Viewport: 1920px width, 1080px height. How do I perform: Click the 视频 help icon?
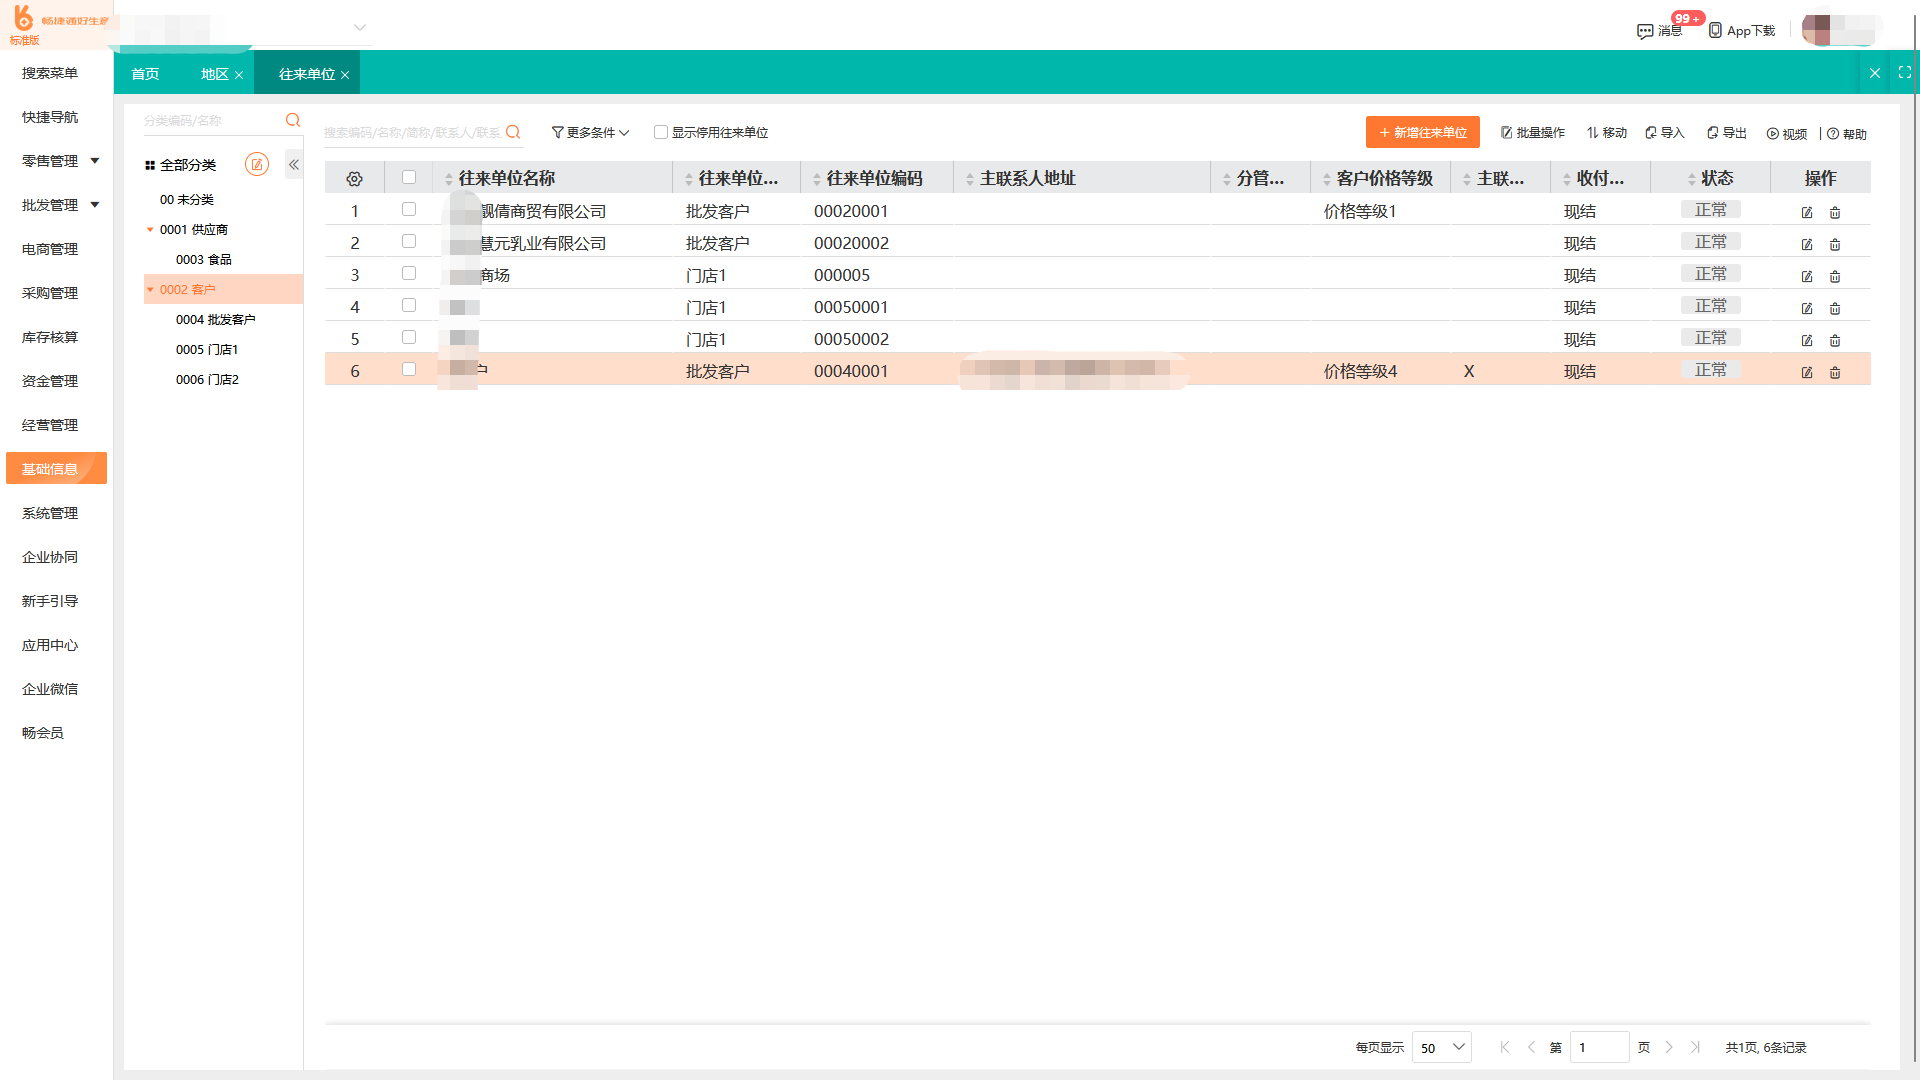(x=1785, y=132)
